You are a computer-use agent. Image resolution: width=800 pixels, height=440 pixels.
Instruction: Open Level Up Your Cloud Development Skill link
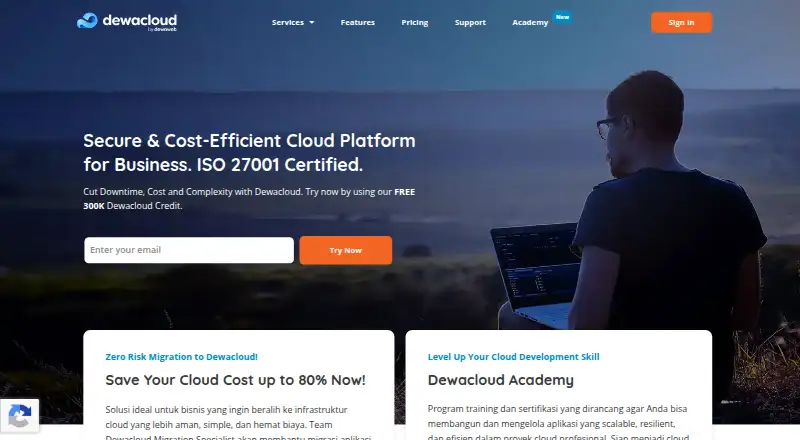click(x=513, y=357)
